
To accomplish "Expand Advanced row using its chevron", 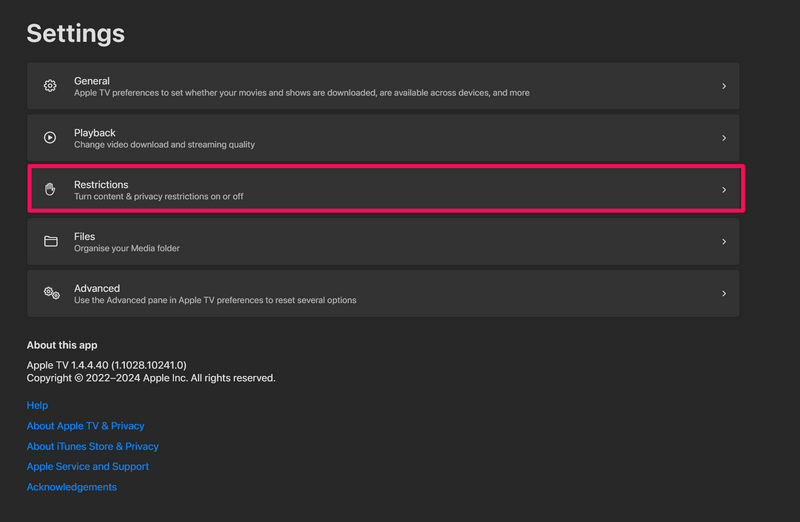I will pyautogui.click(x=723, y=293).
